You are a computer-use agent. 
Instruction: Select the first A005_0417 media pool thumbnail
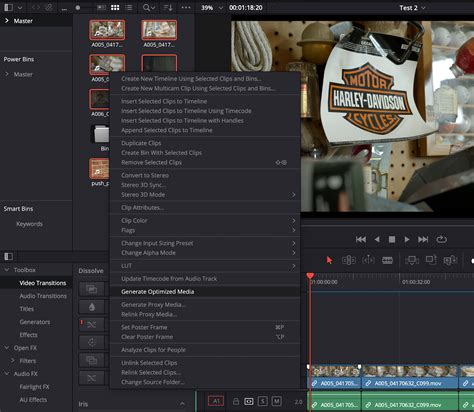[107, 30]
